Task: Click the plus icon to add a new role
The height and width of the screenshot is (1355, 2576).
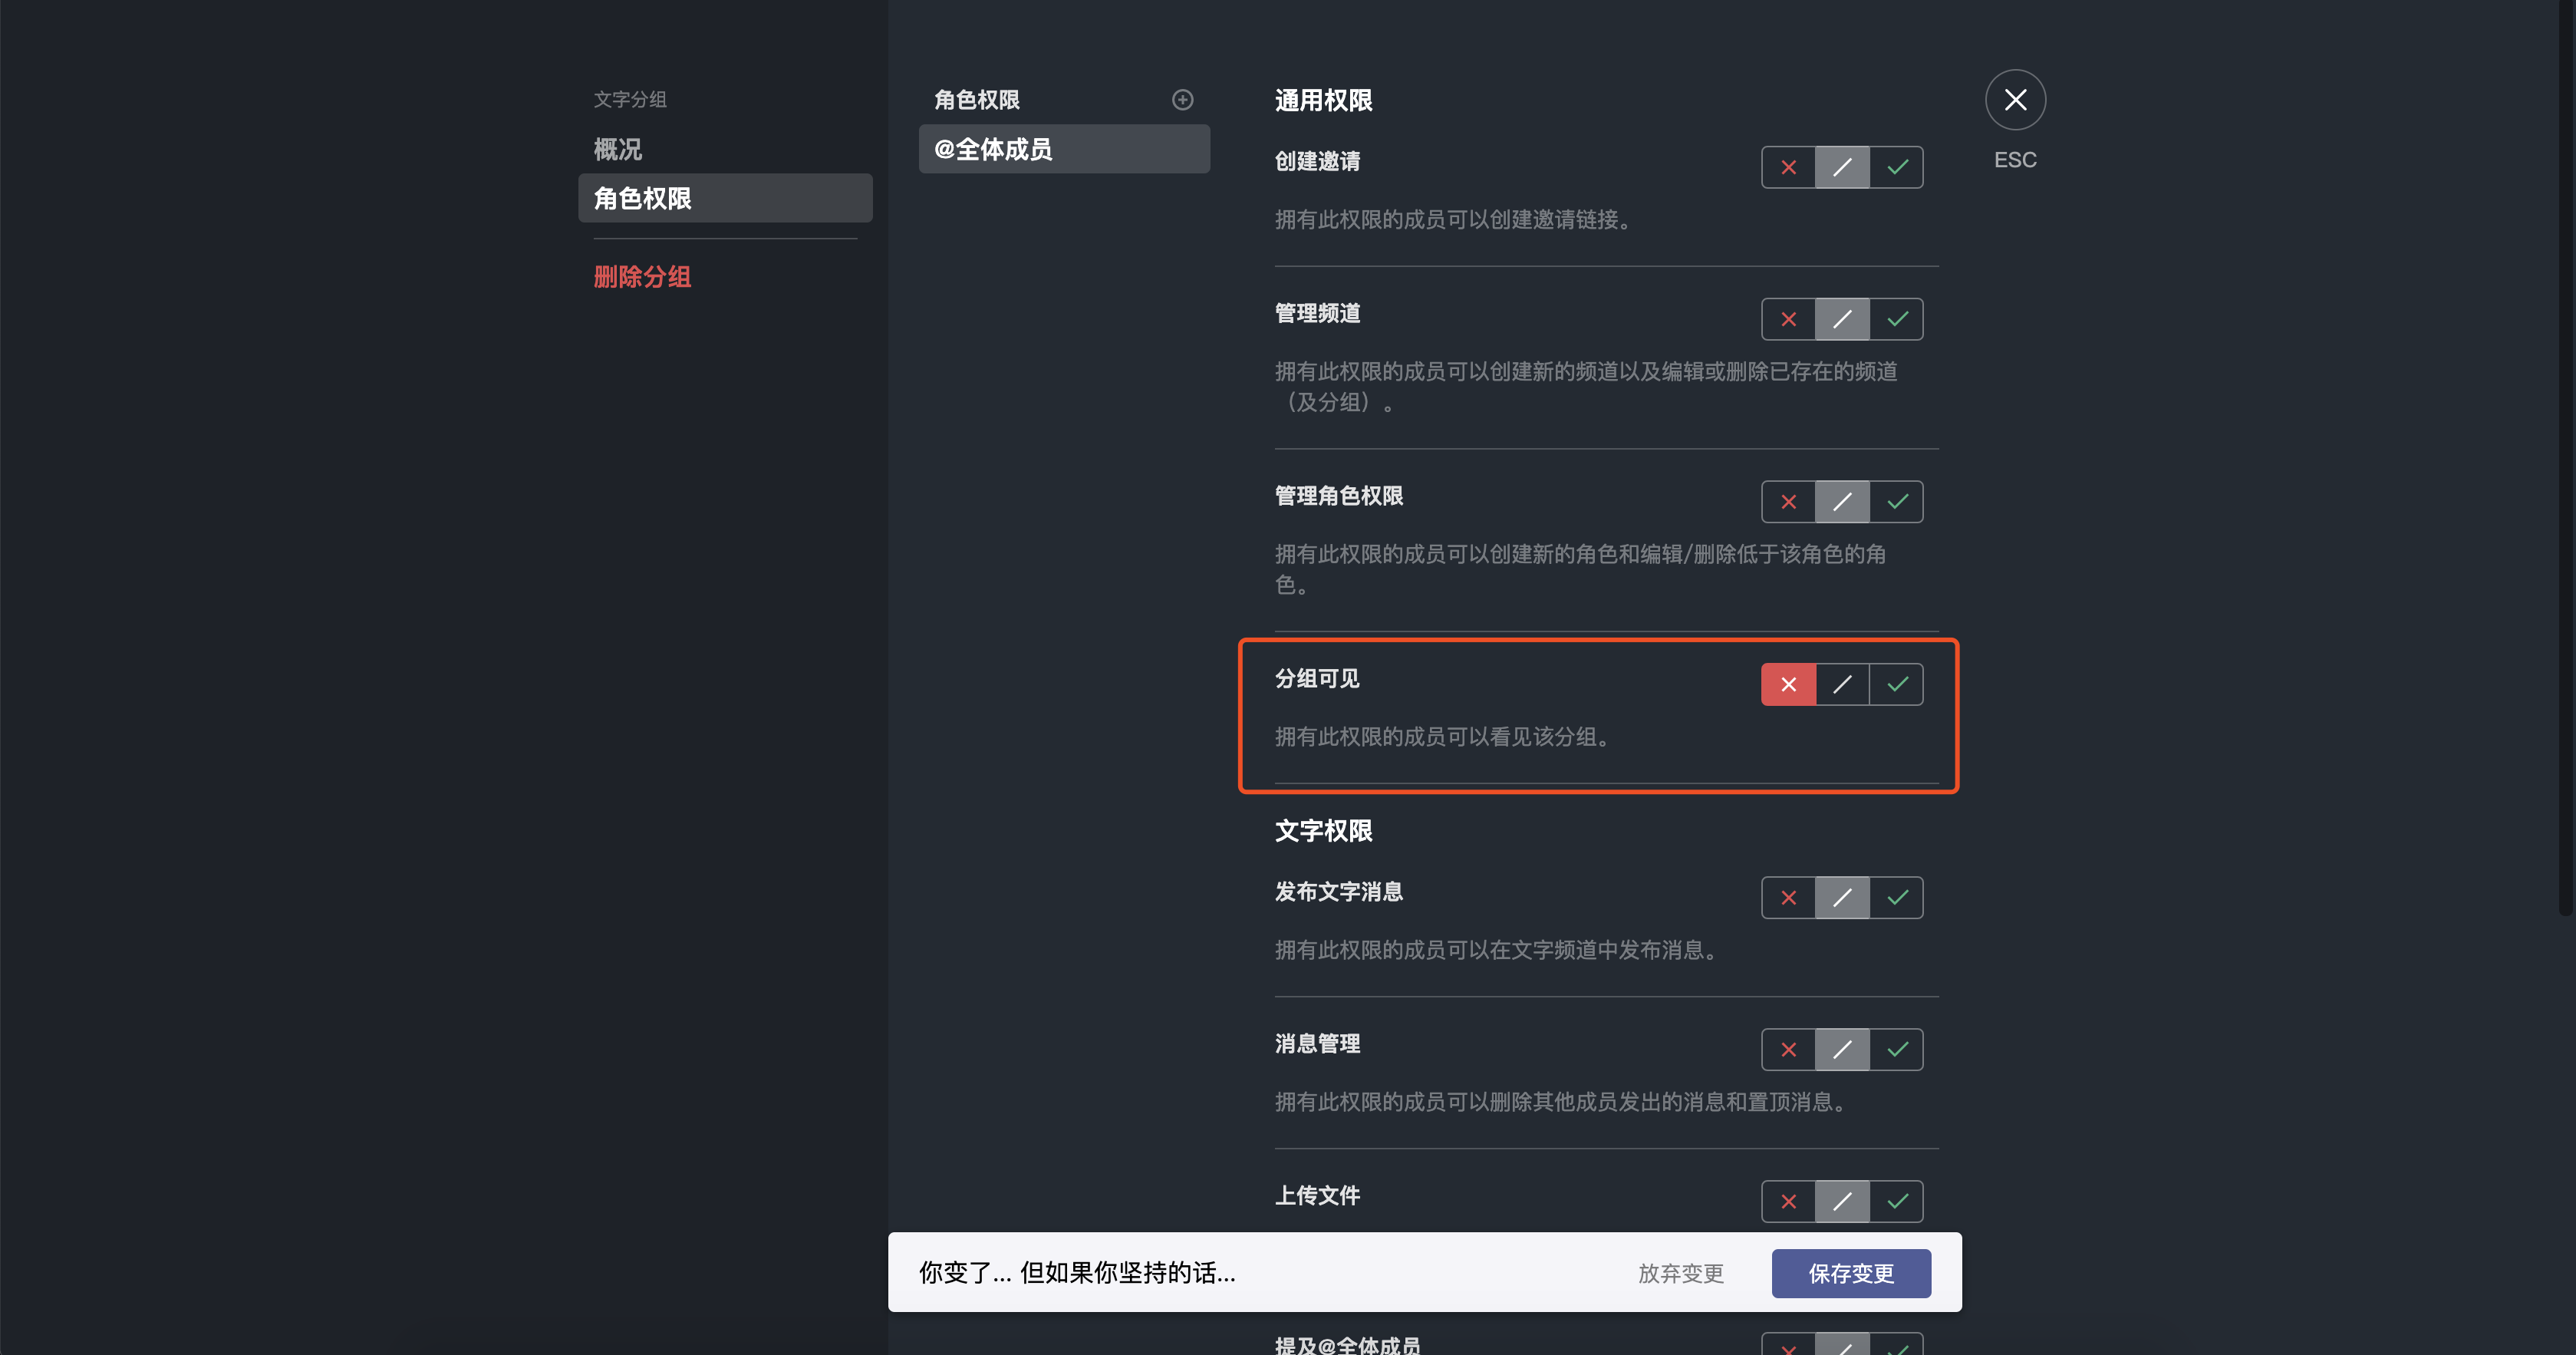Action: click(x=1183, y=99)
